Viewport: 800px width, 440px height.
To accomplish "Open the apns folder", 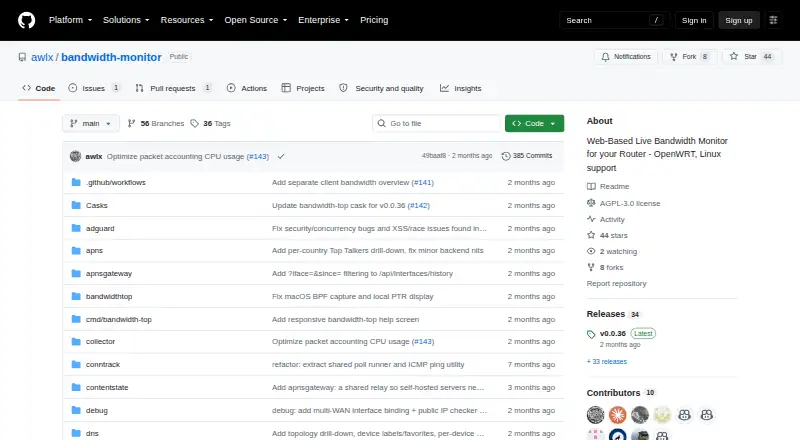I will coord(94,251).
